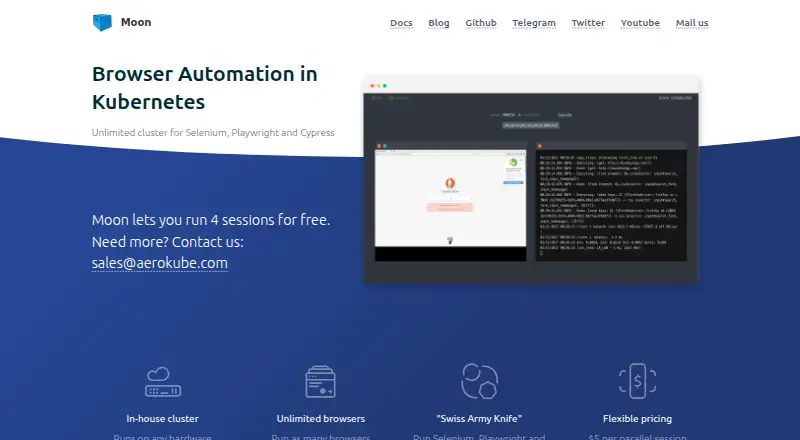Image resolution: width=800 pixels, height=440 pixels.
Task: Click the Swiss Army Knife shapes icon
Action: pos(479,381)
